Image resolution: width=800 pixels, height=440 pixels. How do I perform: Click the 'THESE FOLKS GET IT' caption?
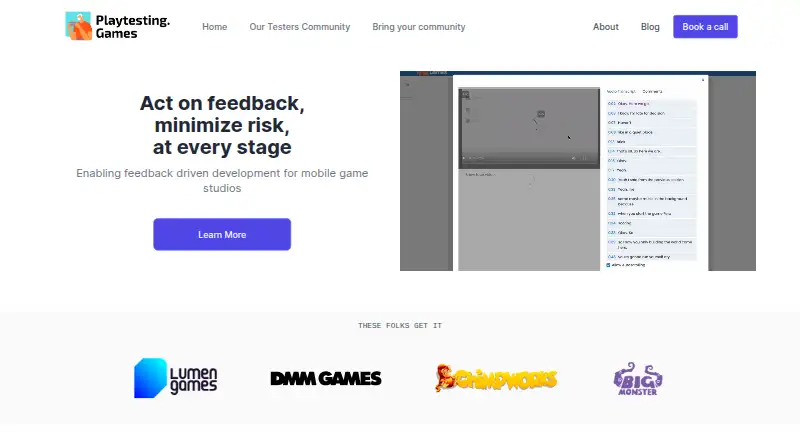399,326
